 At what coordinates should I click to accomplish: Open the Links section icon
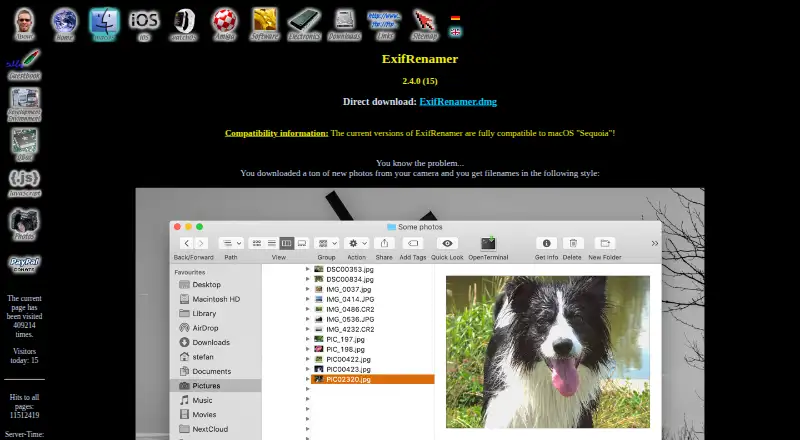click(x=385, y=25)
